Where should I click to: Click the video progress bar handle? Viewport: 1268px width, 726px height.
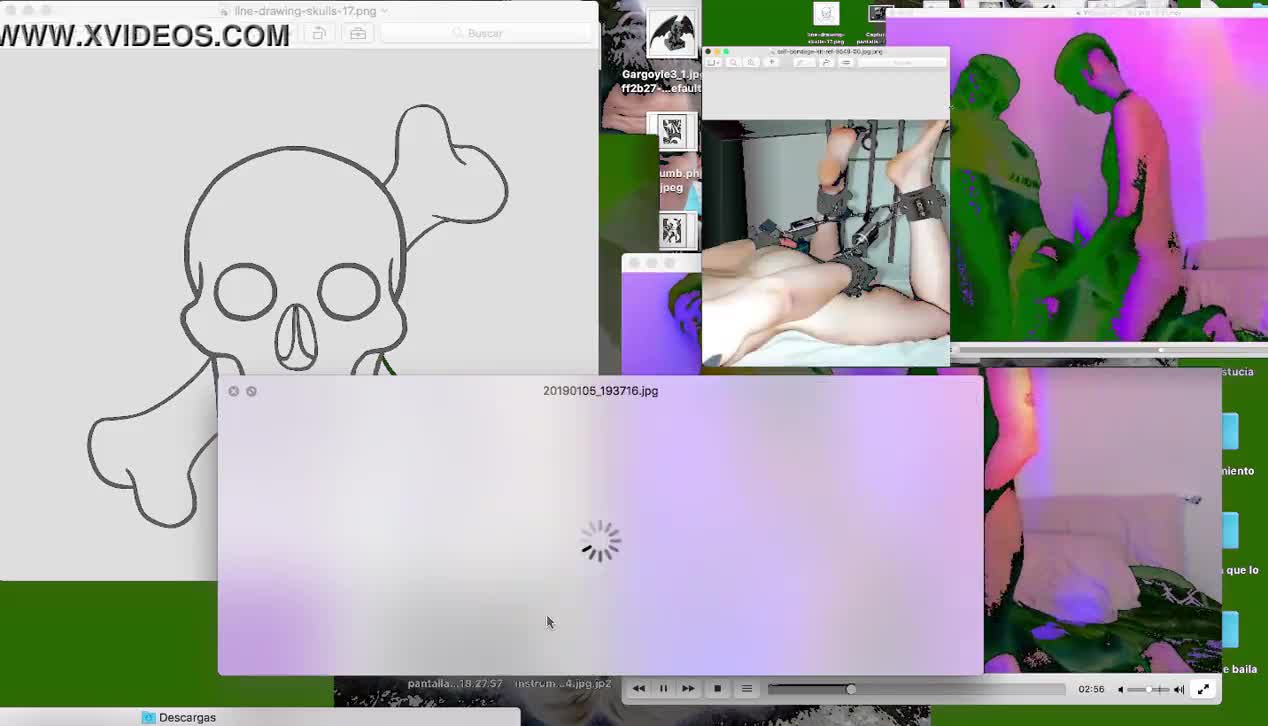click(x=851, y=689)
